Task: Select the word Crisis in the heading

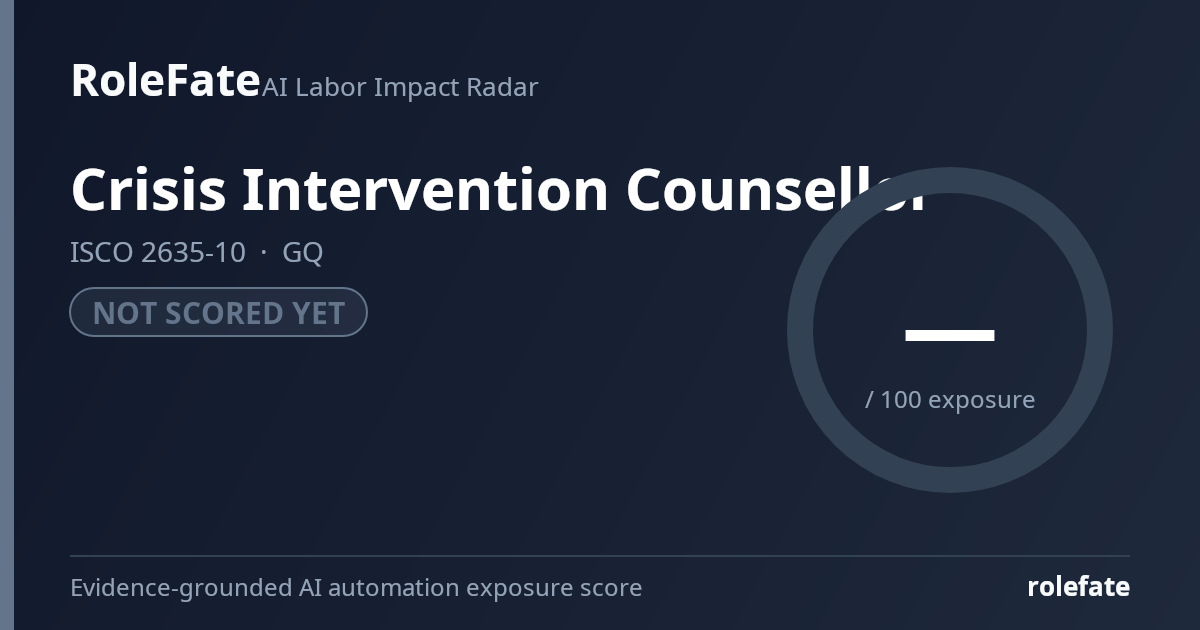Action: 148,190
